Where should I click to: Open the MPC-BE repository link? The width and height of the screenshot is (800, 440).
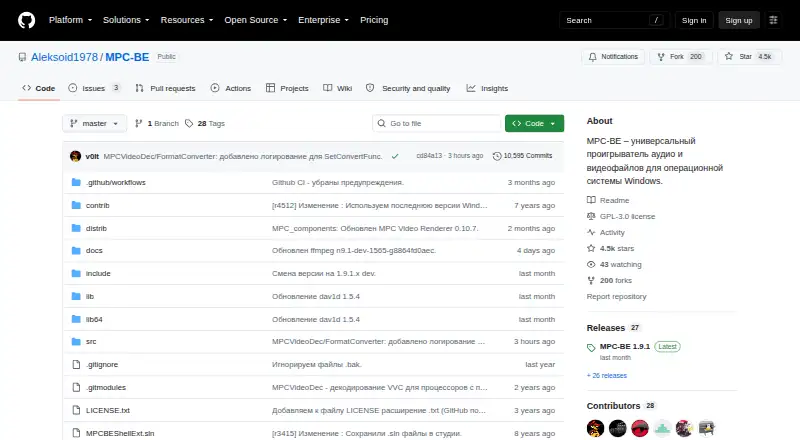(x=127, y=57)
